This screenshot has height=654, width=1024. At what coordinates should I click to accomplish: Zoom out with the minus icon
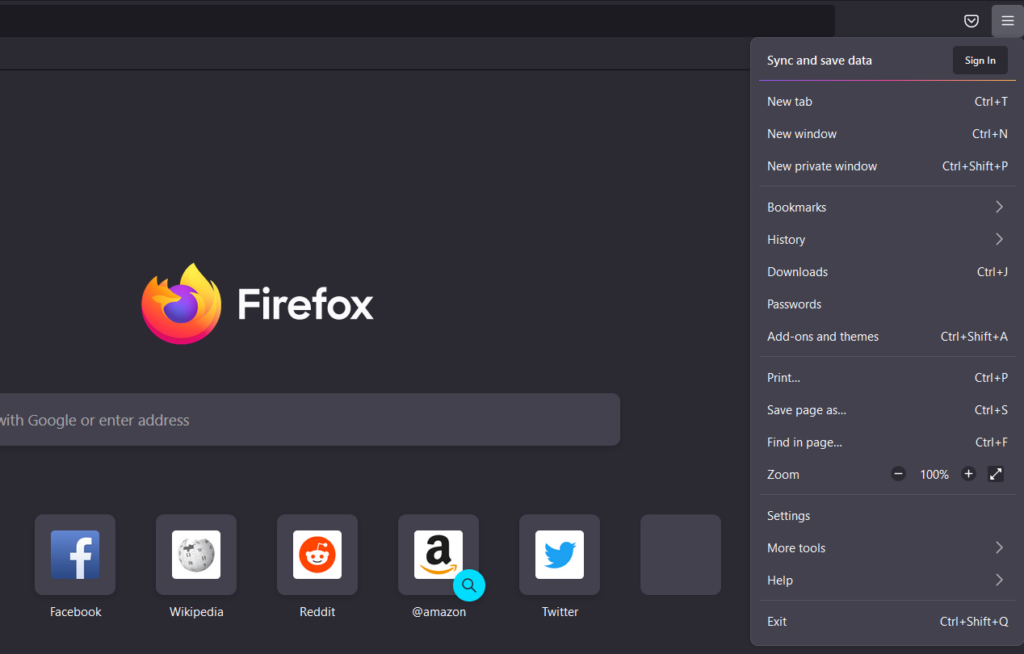(x=898, y=474)
